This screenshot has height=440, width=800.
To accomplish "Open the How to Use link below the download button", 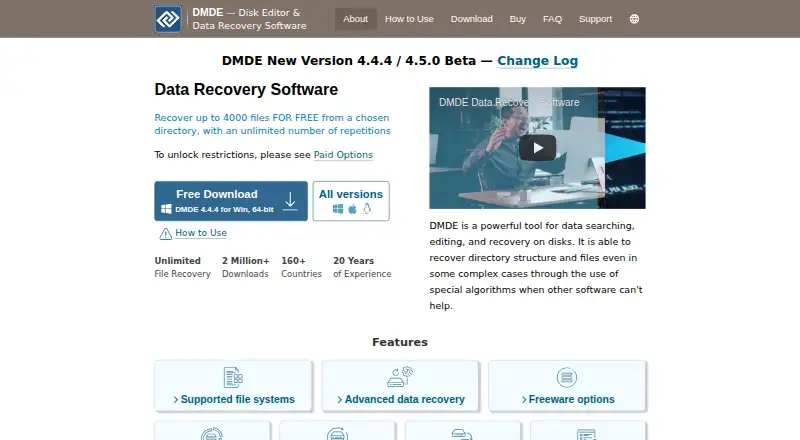I will pos(201,233).
